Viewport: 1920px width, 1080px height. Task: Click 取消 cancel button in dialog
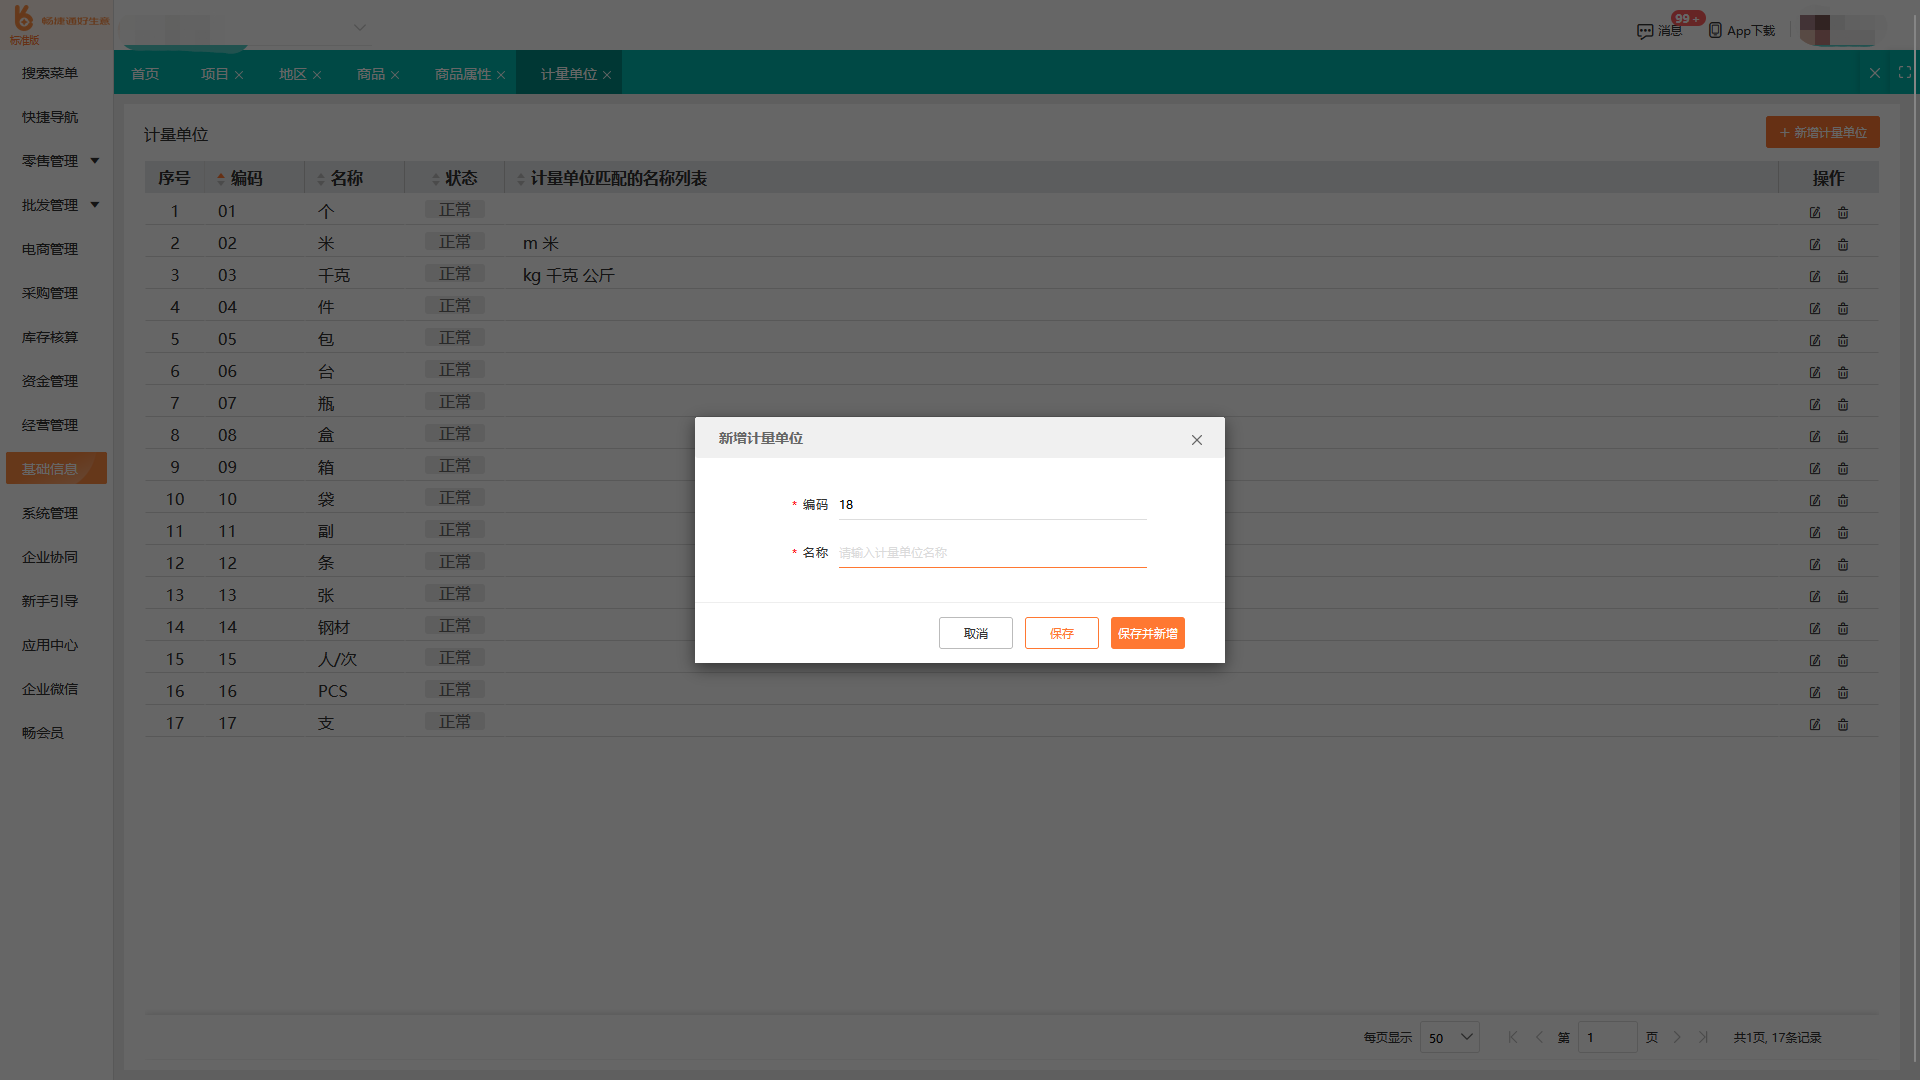(976, 633)
